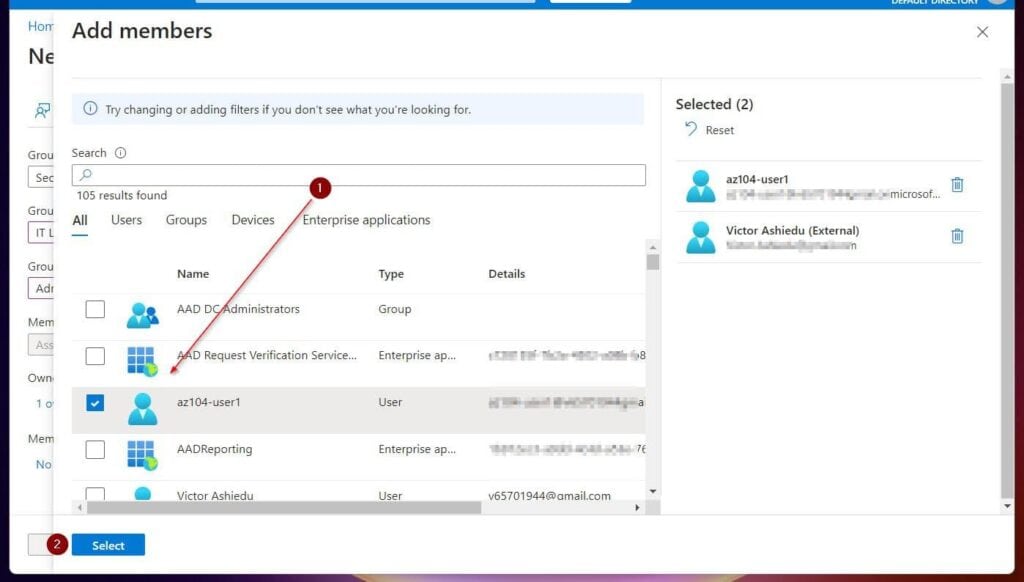Uncheck the az104-user1 checkbox
This screenshot has height=582, width=1024.
click(95, 403)
